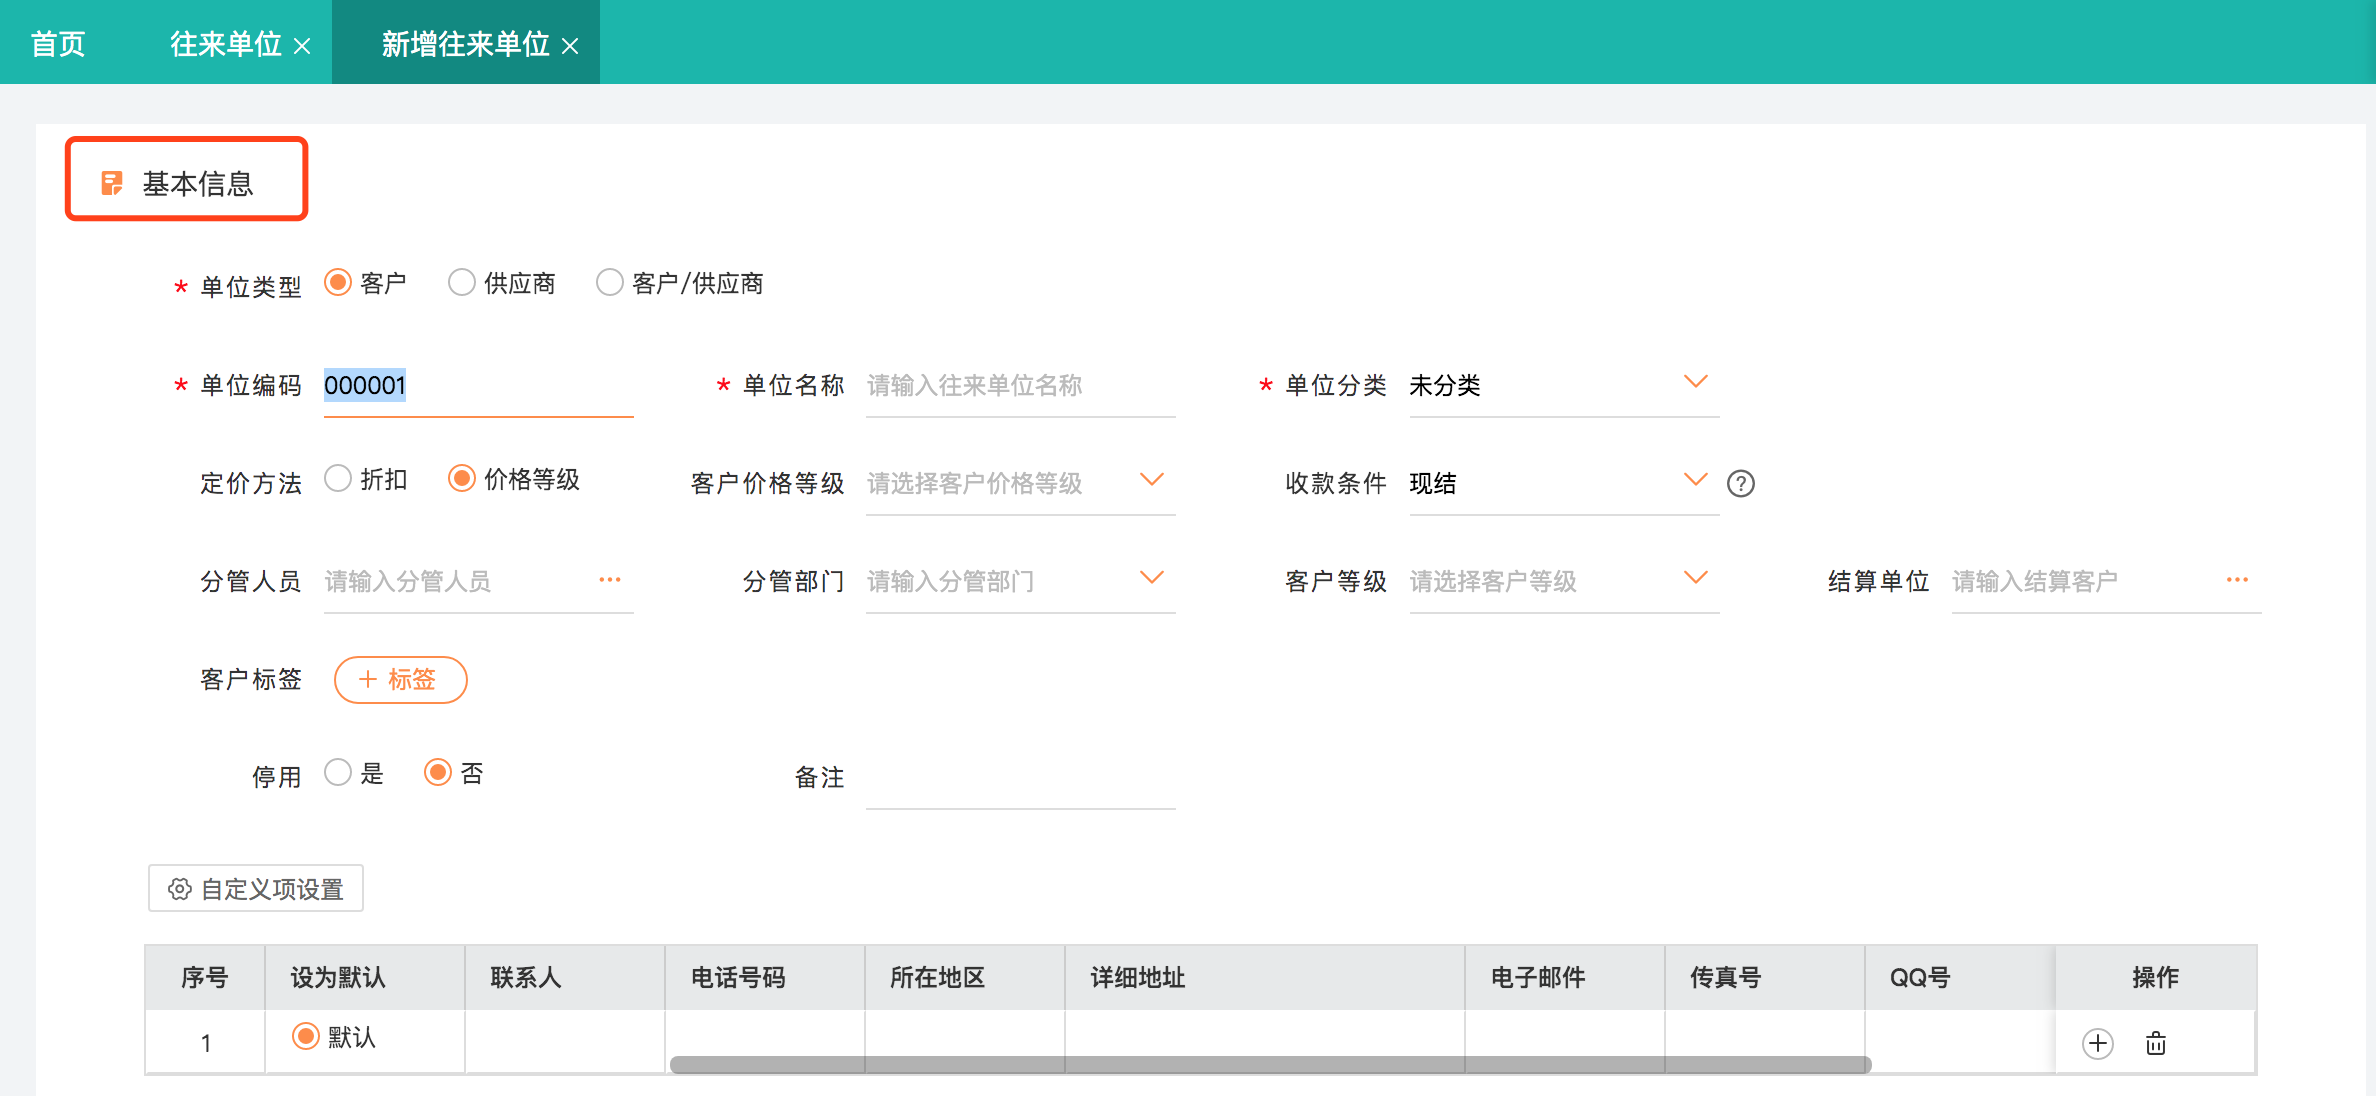Expand the 分管部门 dropdown
The image size is (2376, 1096).
[1153, 582]
